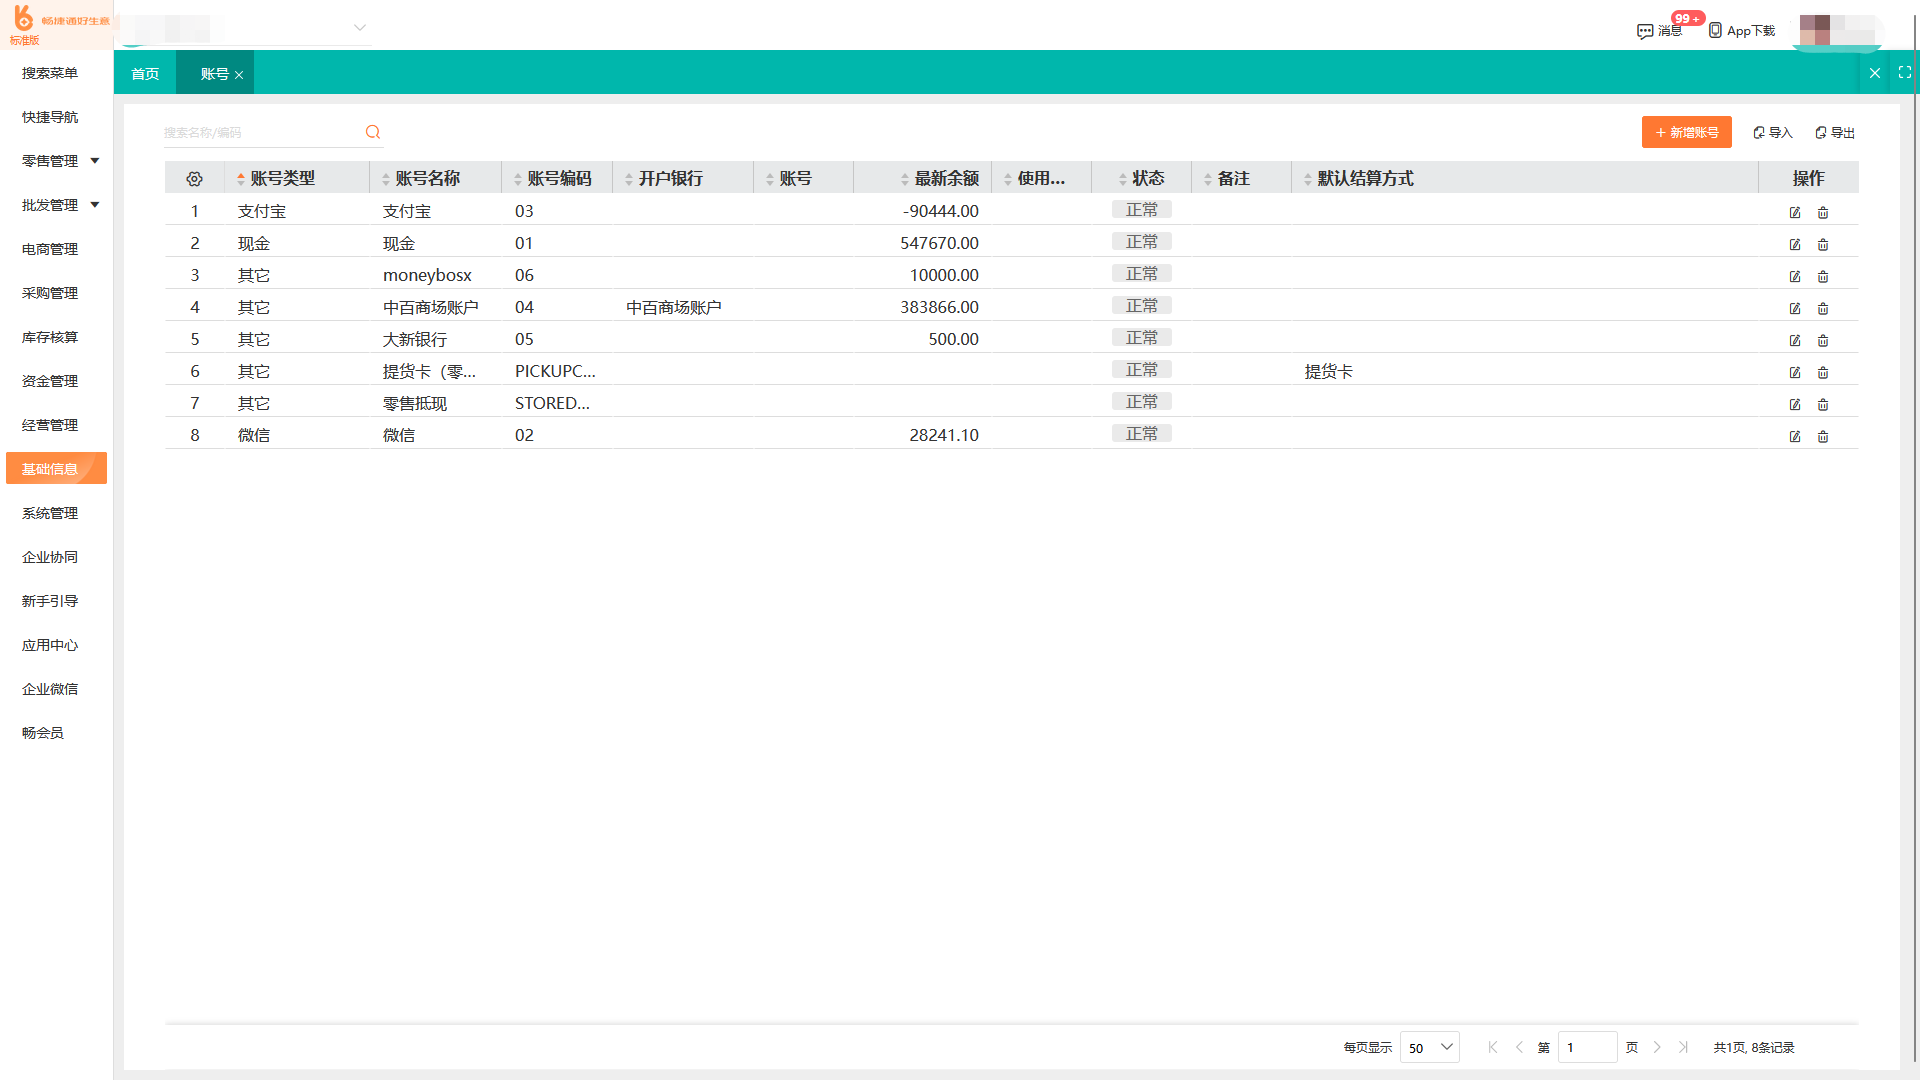
Task: Click the edit icon for 支付宝 account
Action: coord(1795,211)
